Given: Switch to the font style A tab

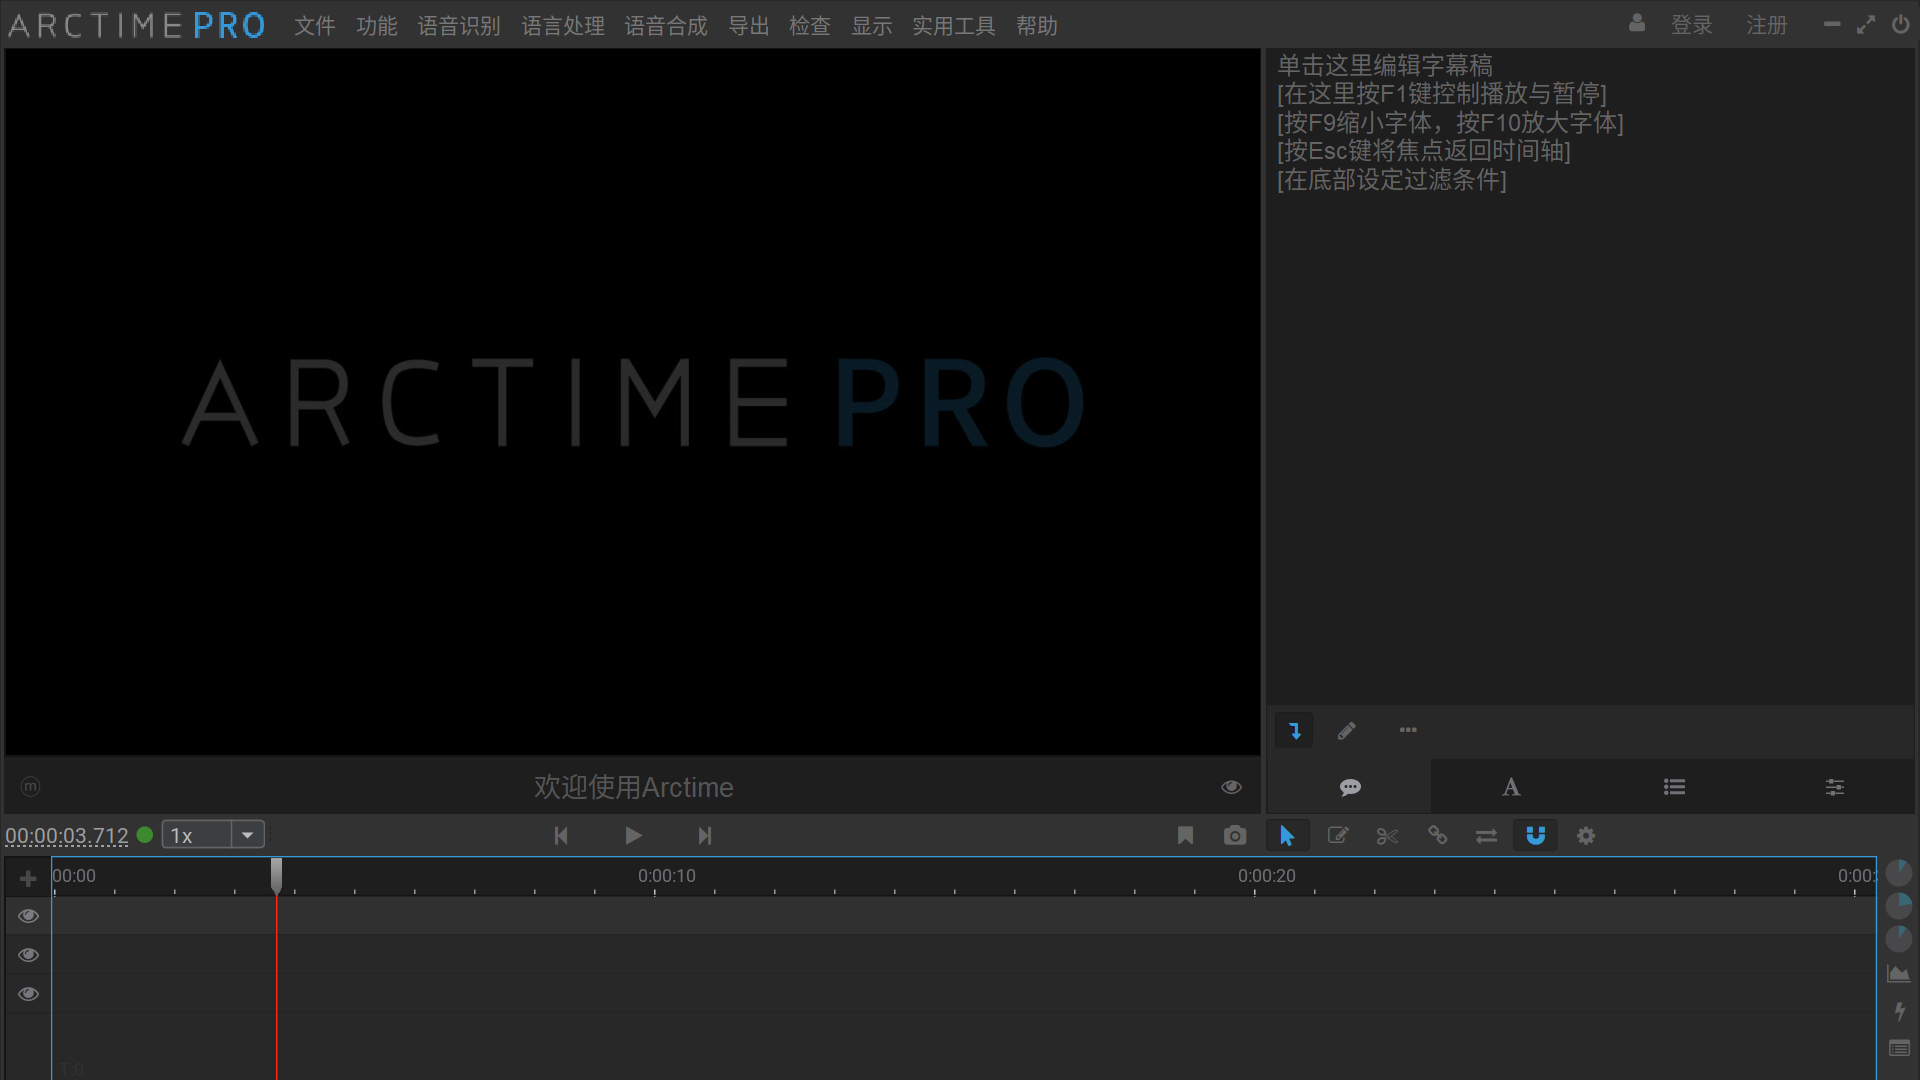Looking at the screenshot, I should click(x=1511, y=787).
